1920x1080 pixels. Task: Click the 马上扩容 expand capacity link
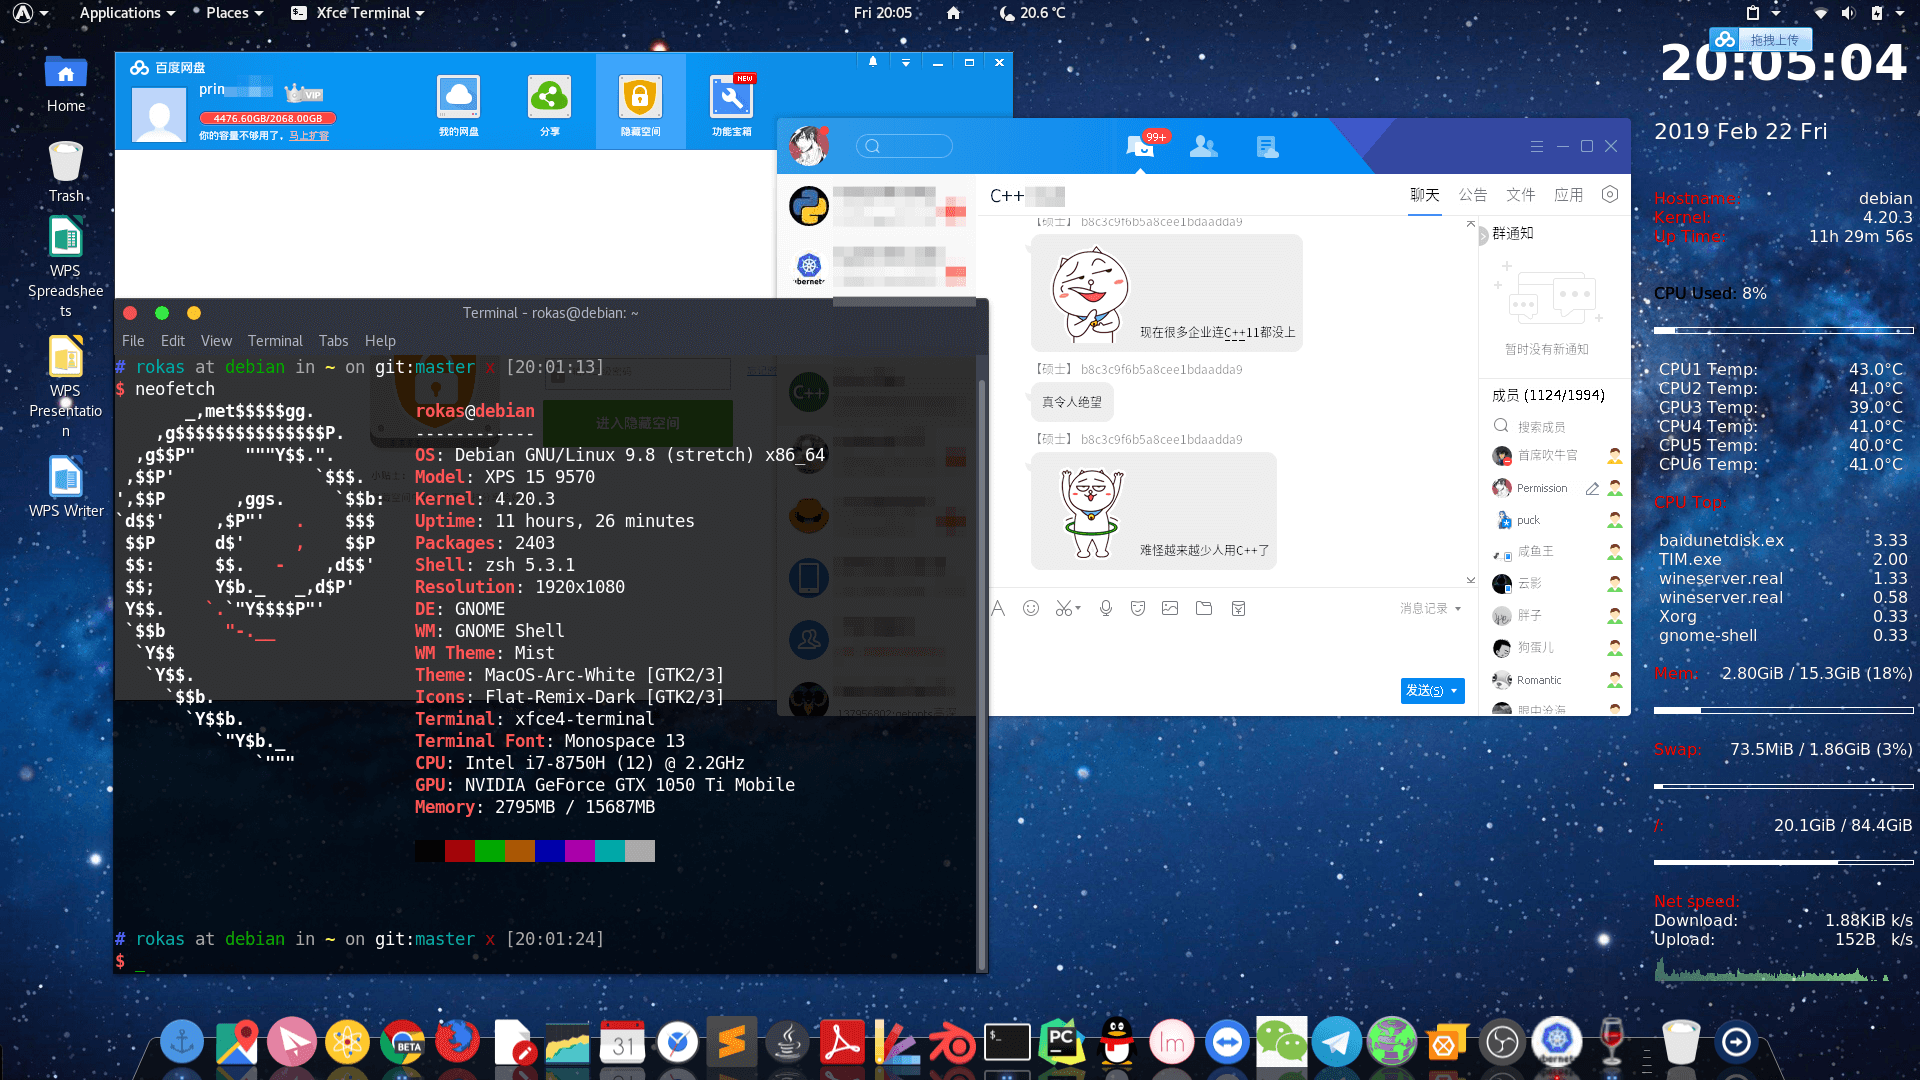[309, 136]
